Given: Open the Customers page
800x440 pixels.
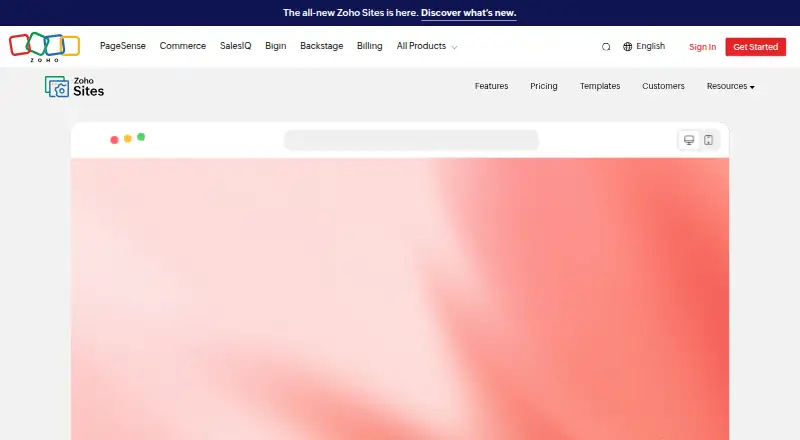Looking at the screenshot, I should tap(663, 86).
